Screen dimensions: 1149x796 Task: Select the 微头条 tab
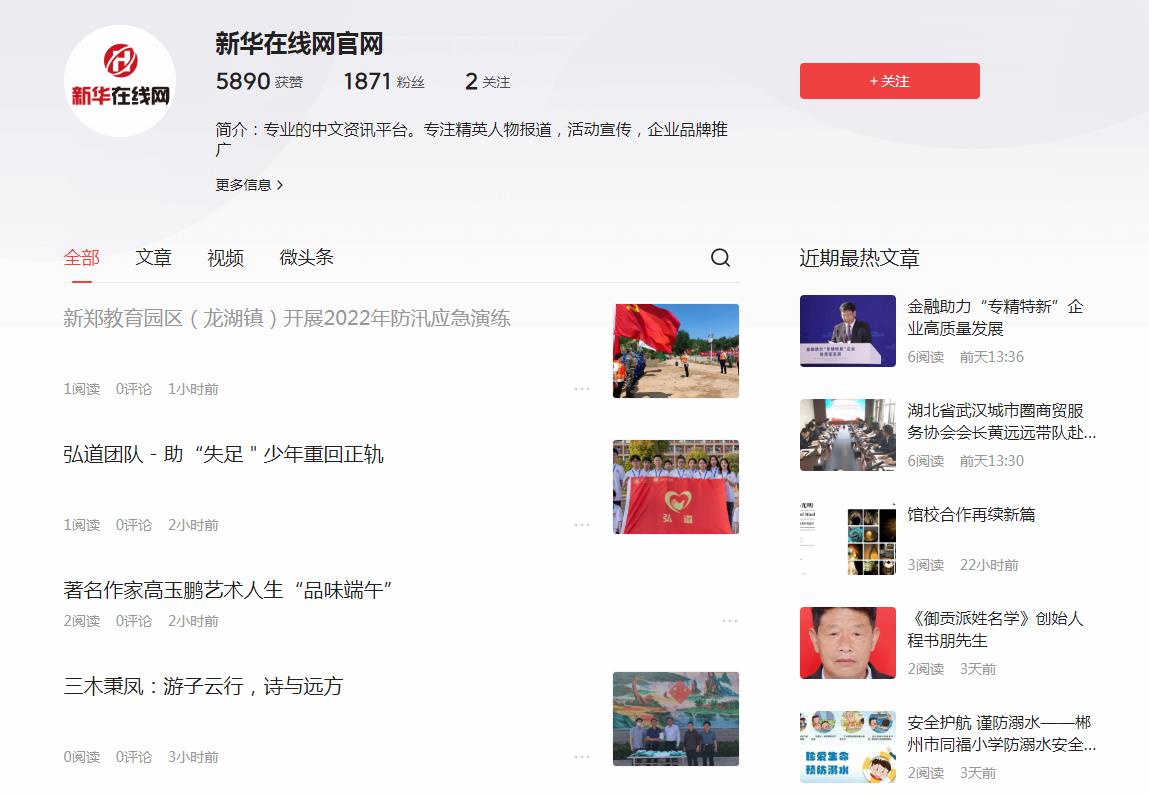306,258
